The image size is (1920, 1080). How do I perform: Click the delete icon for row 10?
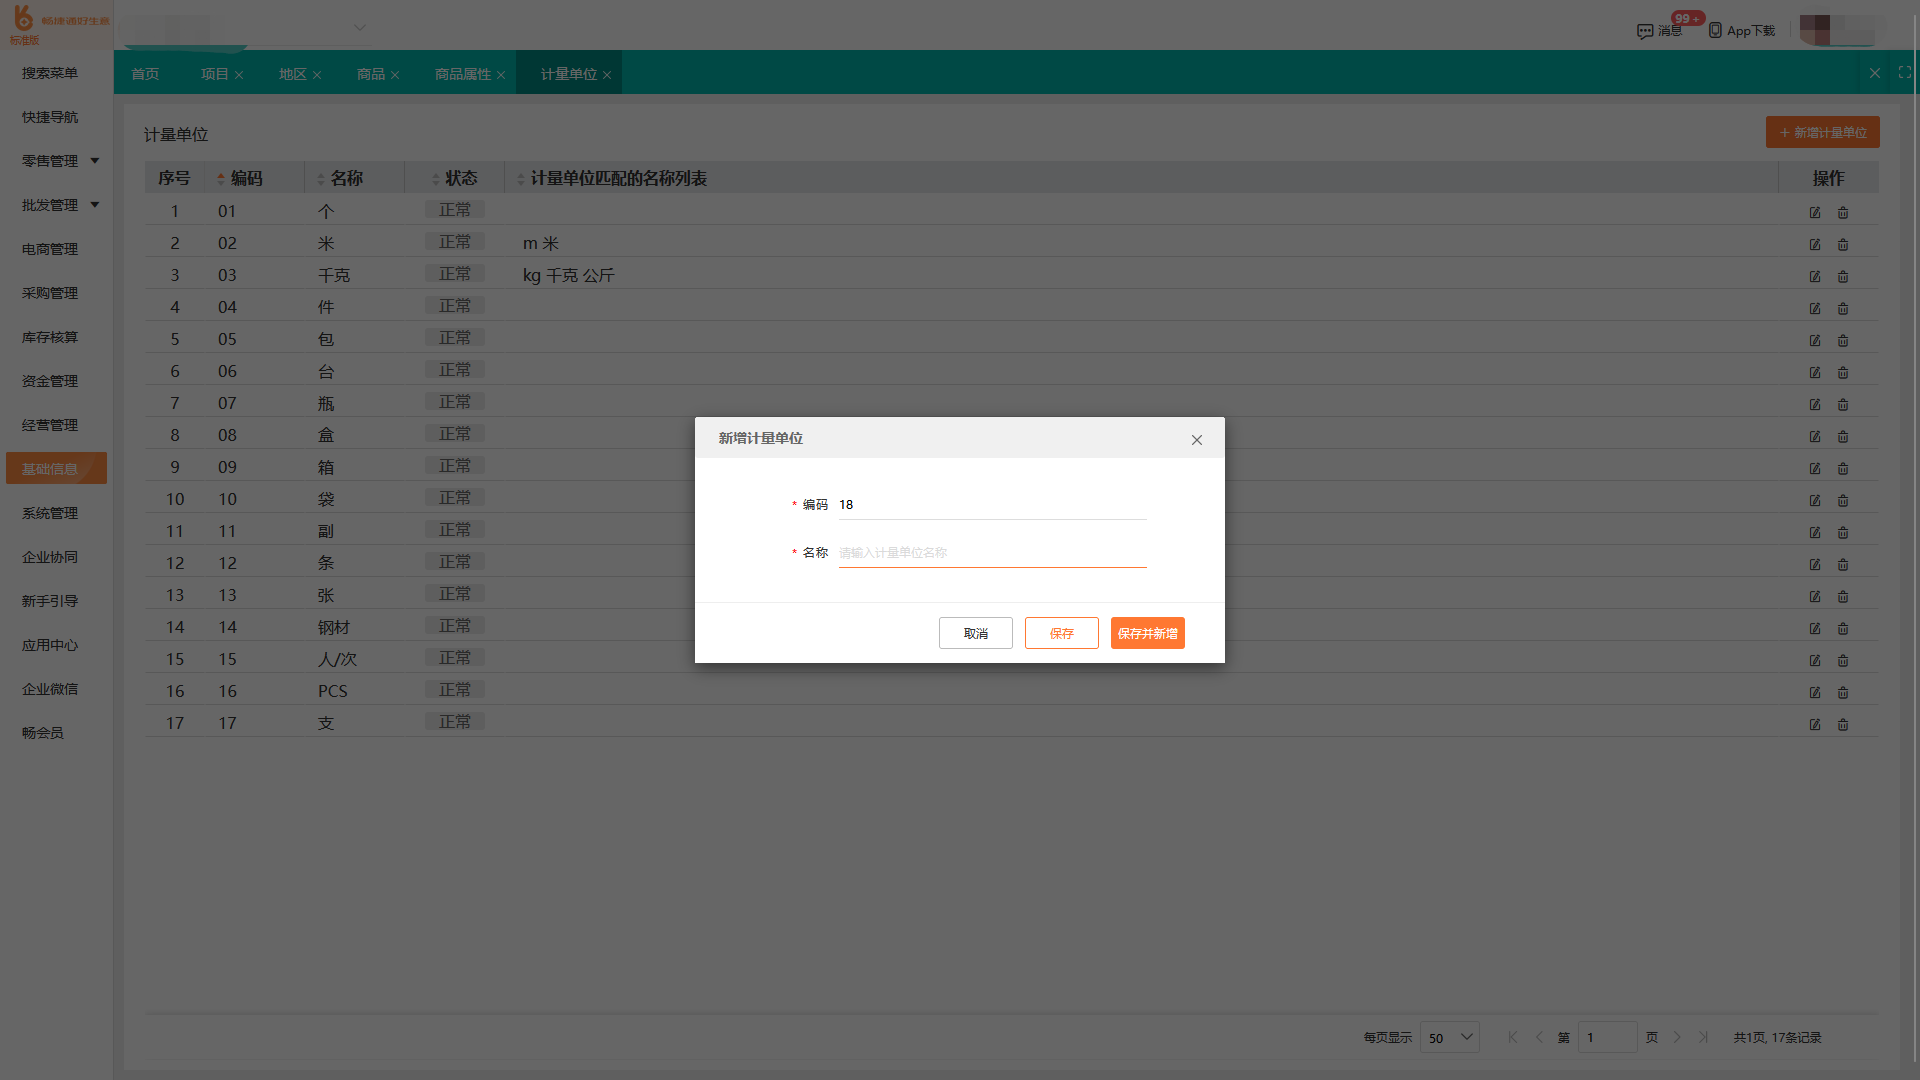pyautogui.click(x=1842, y=500)
